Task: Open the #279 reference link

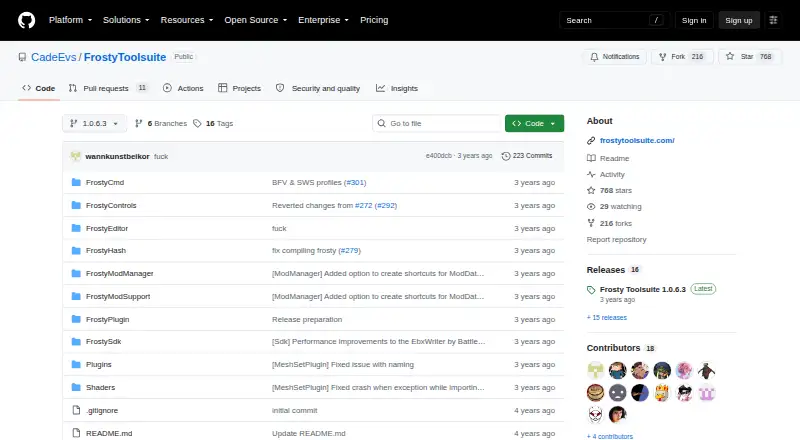Action: (349, 251)
